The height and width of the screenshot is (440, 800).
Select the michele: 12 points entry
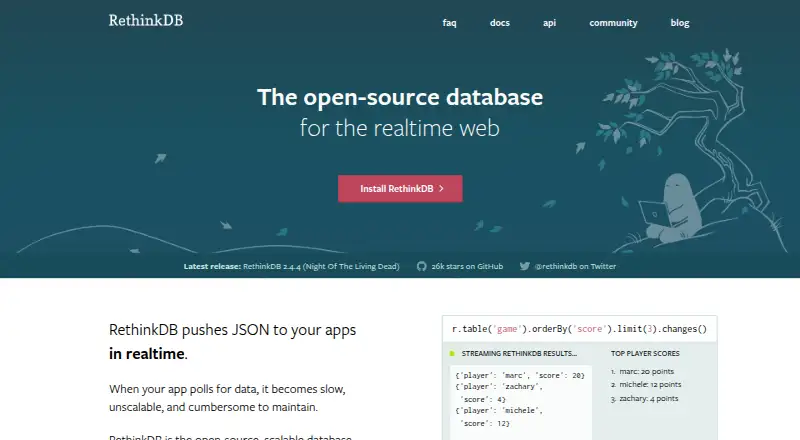(650, 384)
